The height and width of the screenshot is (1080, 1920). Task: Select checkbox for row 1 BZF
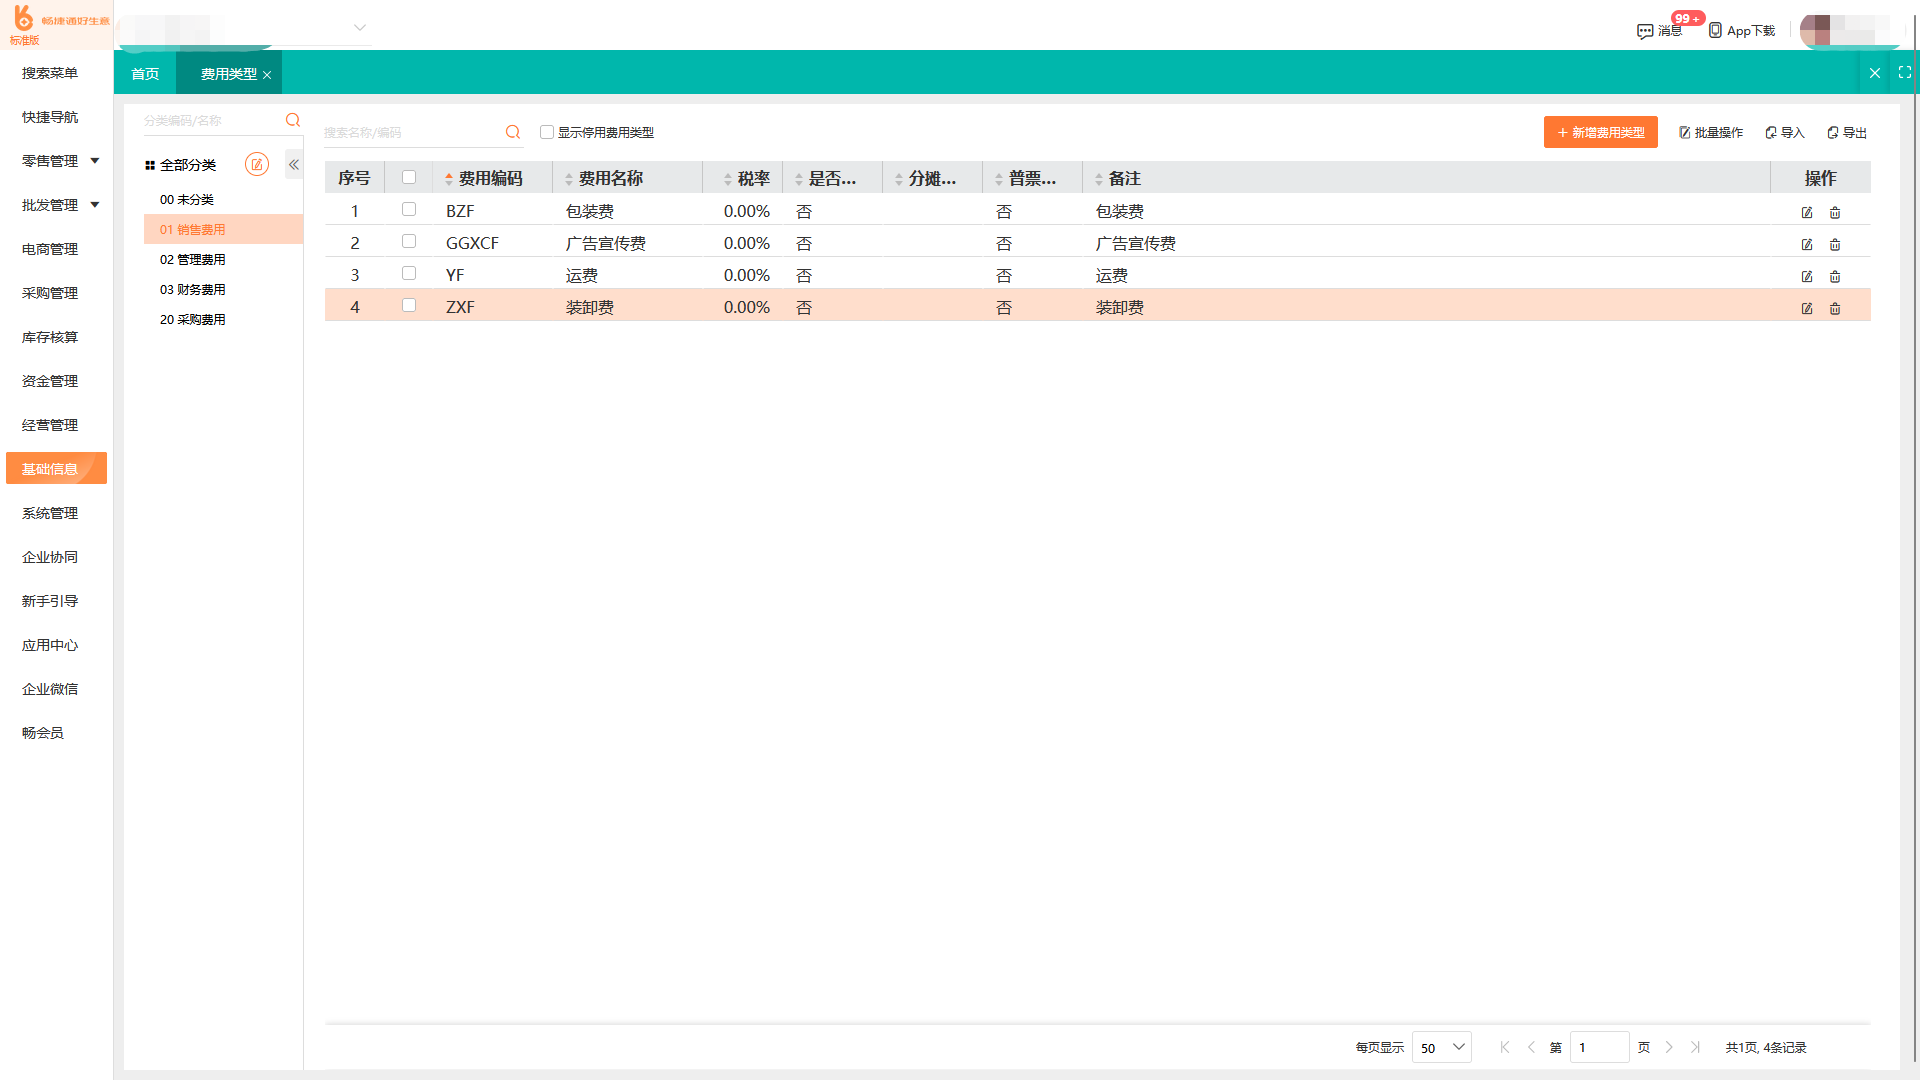(409, 210)
